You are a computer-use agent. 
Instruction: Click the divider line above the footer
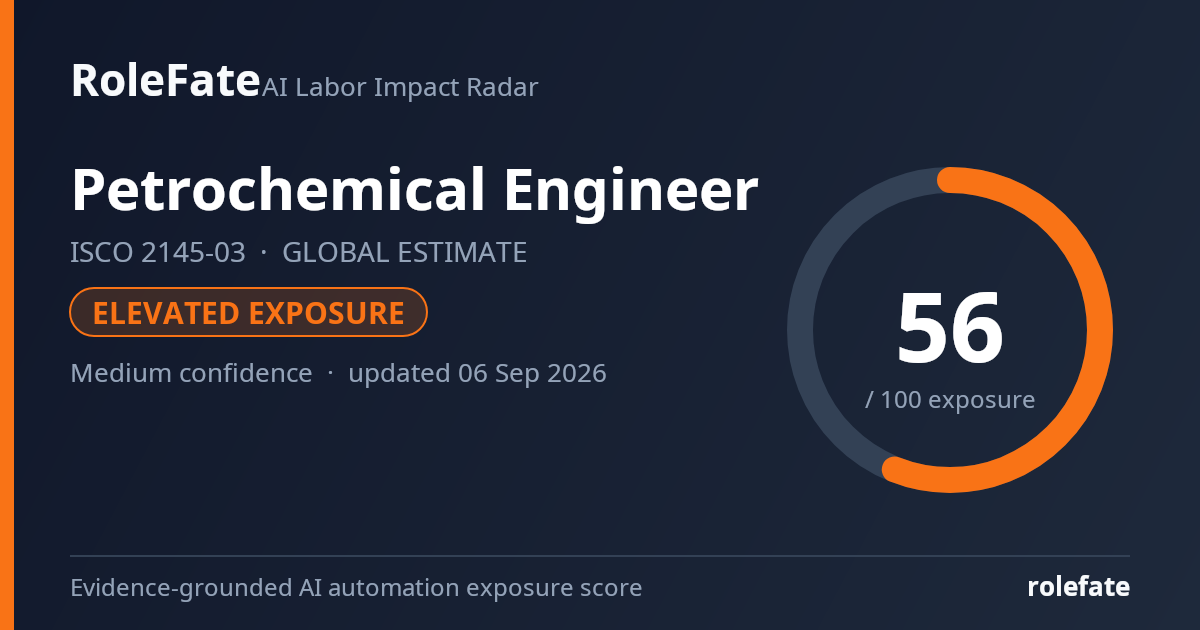click(600, 556)
